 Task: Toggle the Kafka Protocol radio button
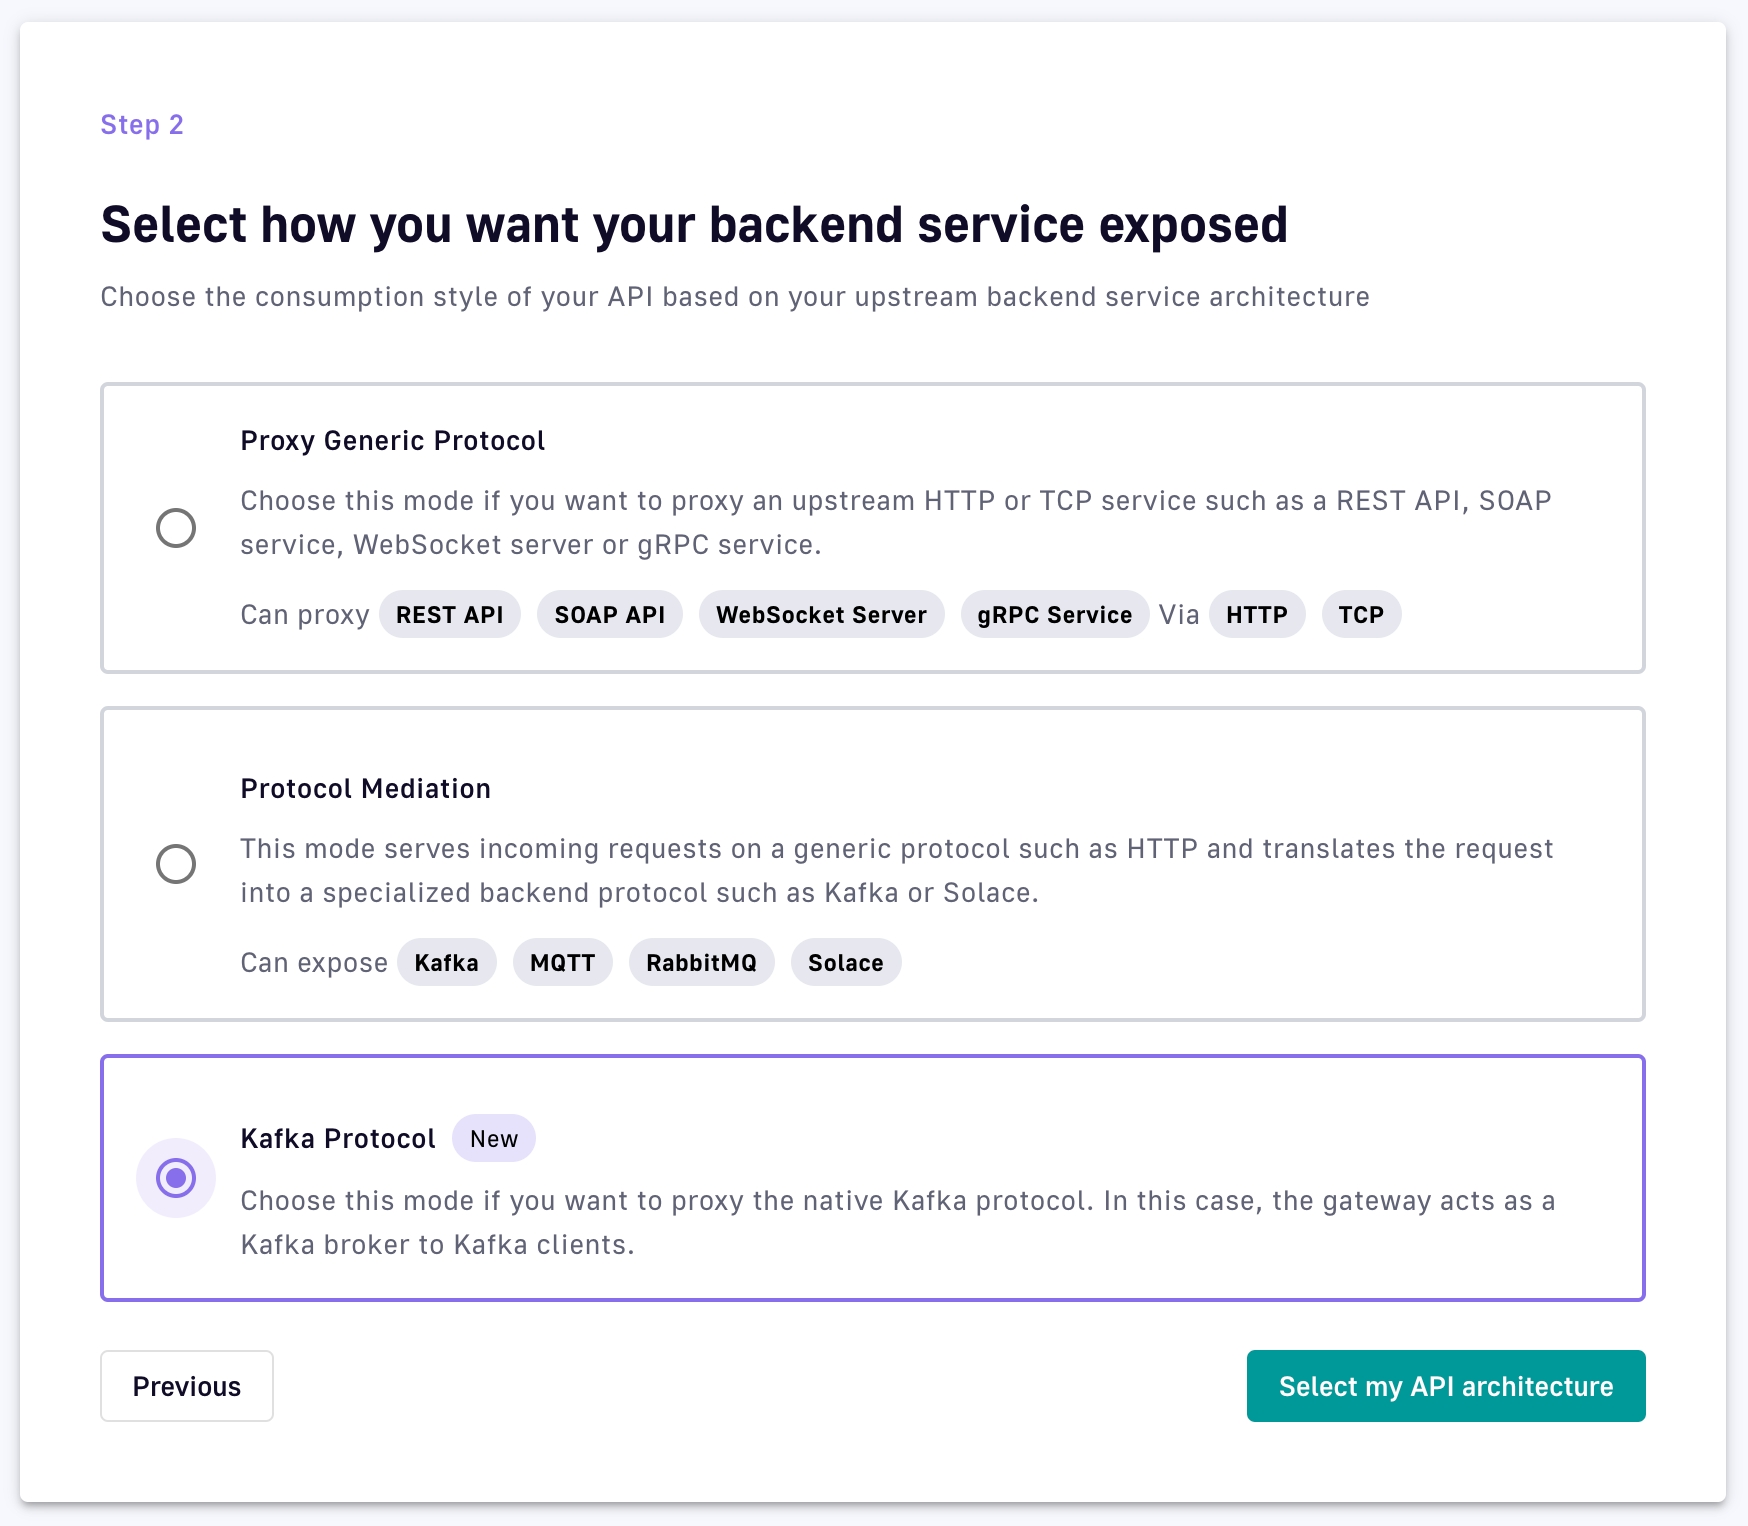click(176, 1178)
